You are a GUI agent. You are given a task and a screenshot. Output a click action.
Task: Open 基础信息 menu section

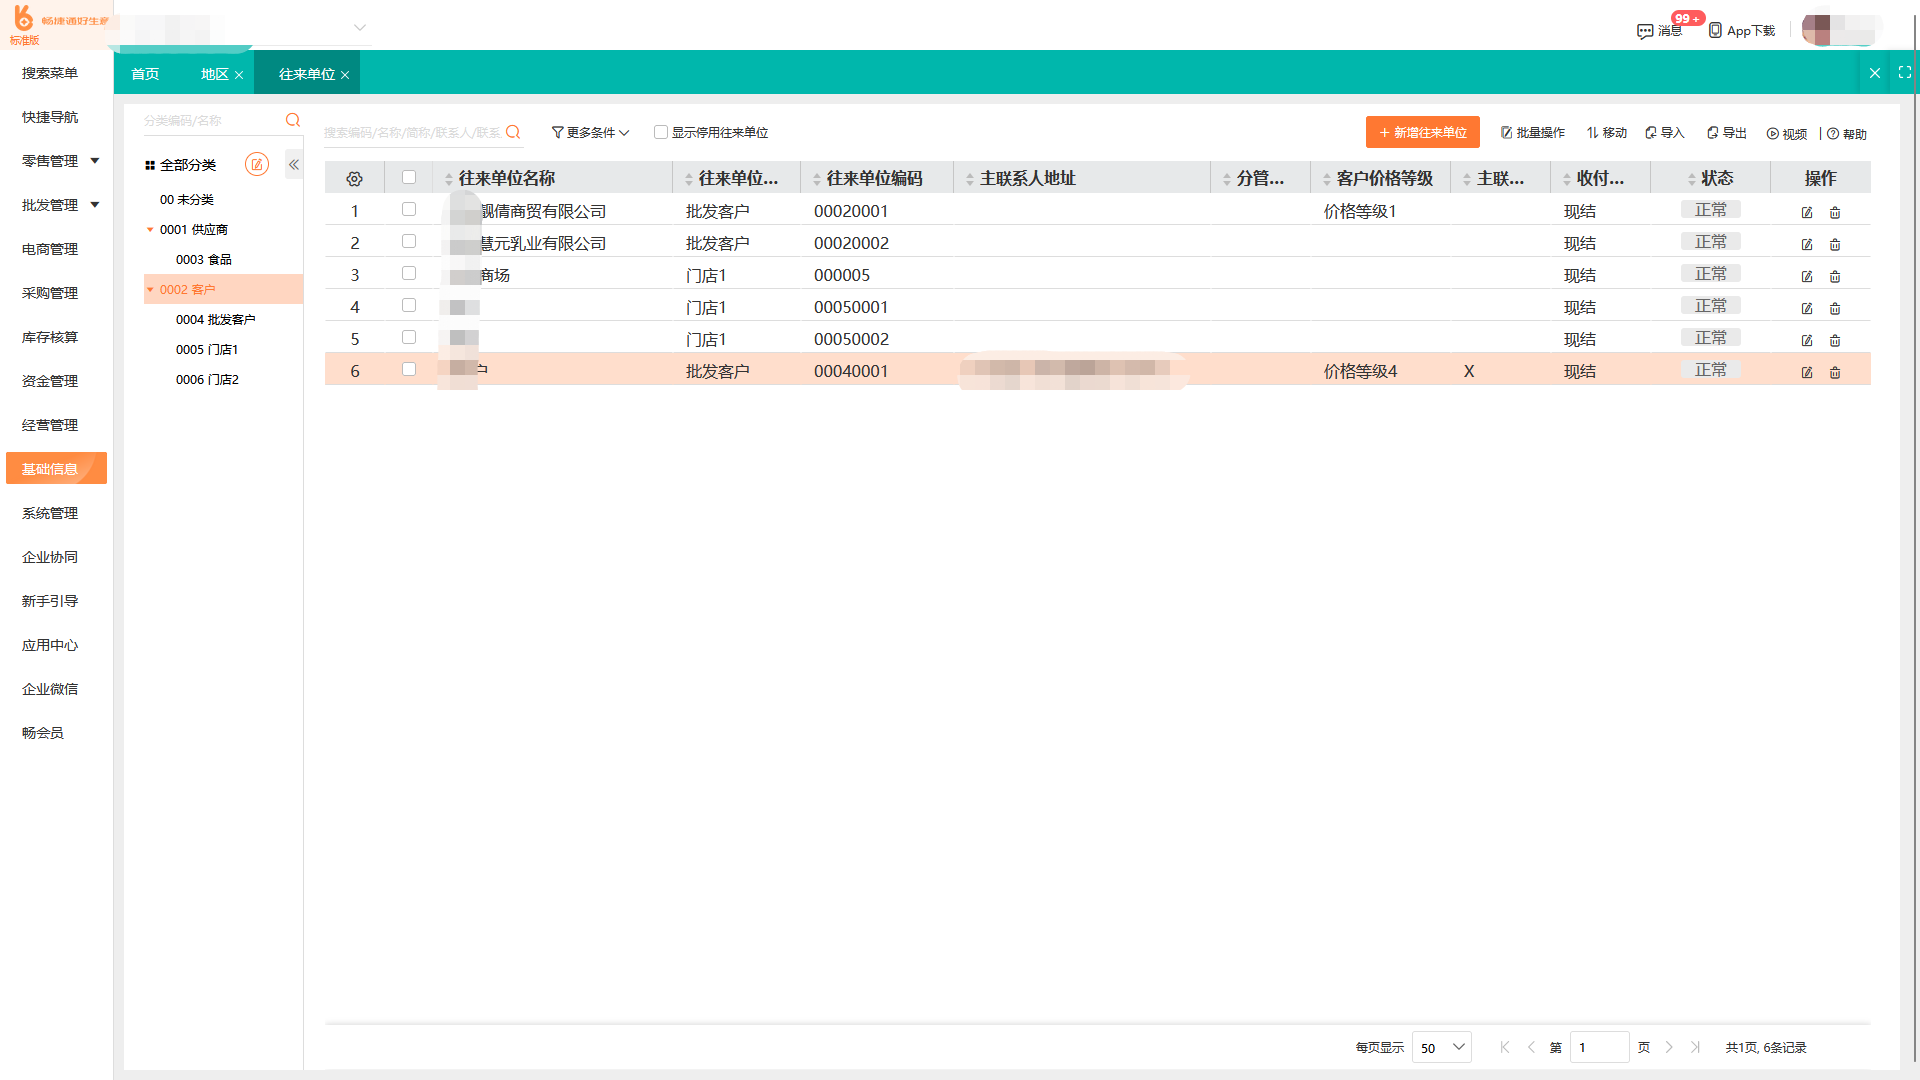(54, 468)
